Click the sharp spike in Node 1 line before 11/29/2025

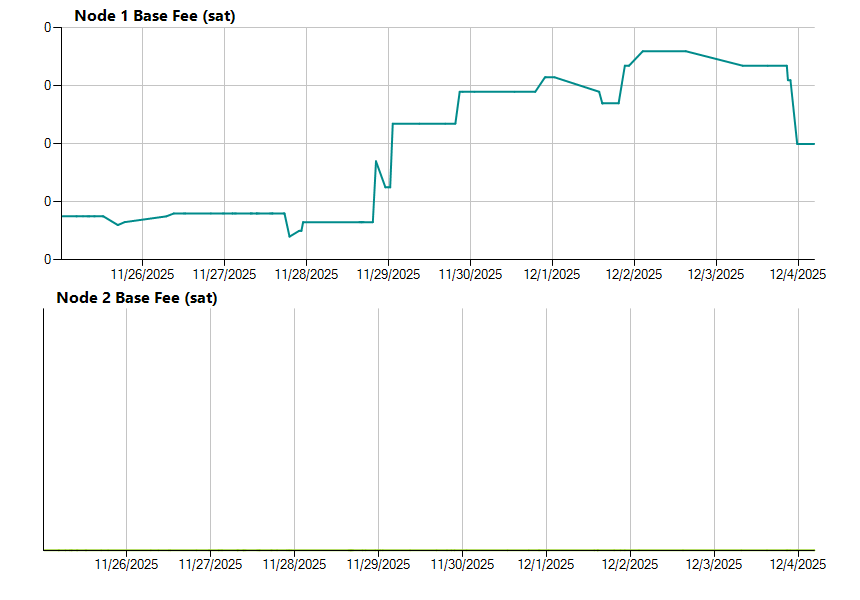(x=376, y=161)
